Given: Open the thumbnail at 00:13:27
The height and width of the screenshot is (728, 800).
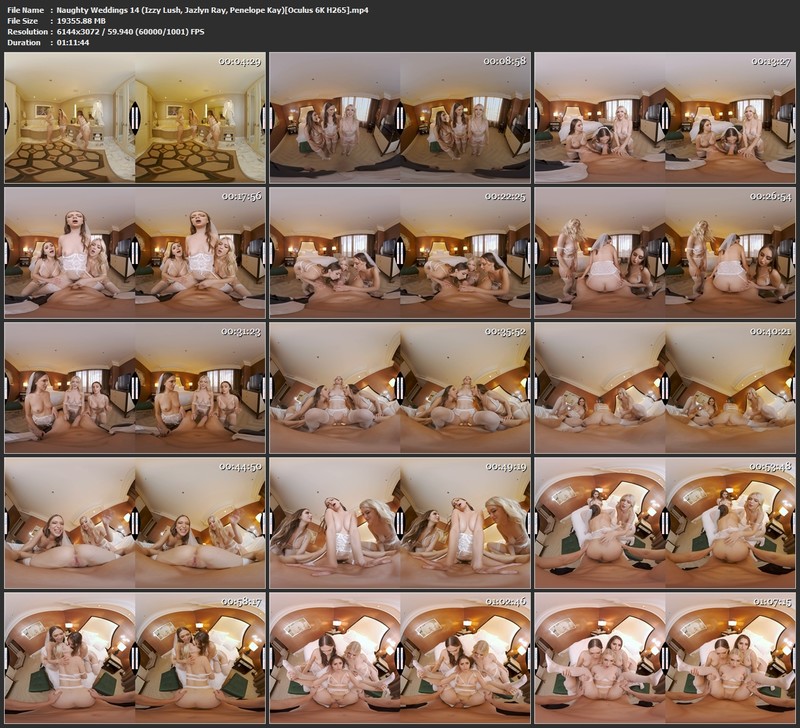Looking at the screenshot, I should pos(665,117).
